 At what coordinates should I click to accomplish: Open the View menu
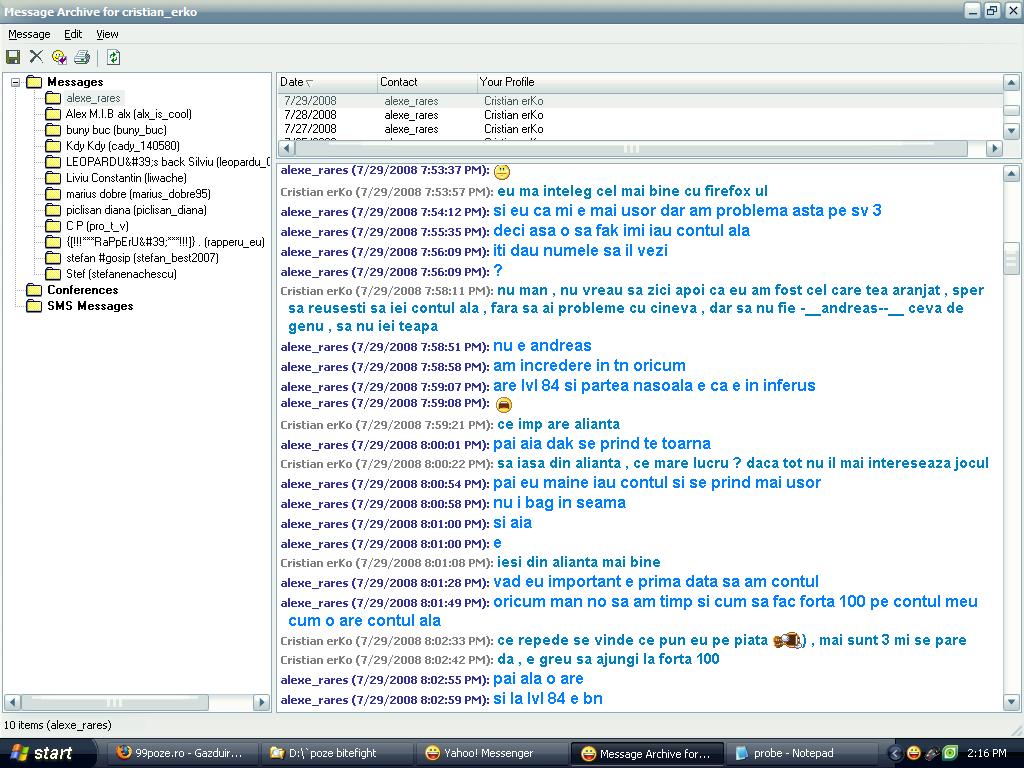pyautogui.click(x=107, y=34)
